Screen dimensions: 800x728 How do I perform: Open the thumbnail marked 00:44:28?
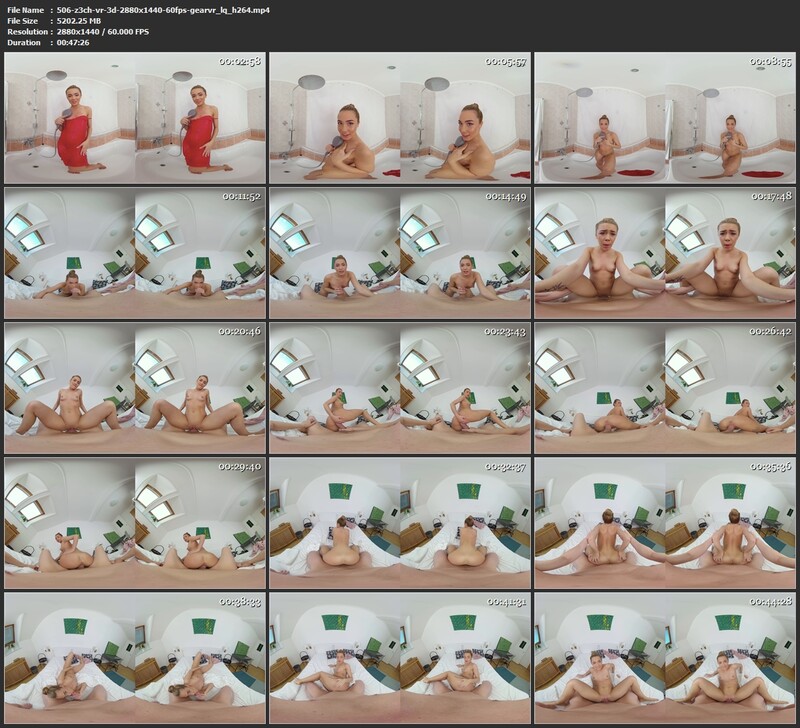[665, 657]
